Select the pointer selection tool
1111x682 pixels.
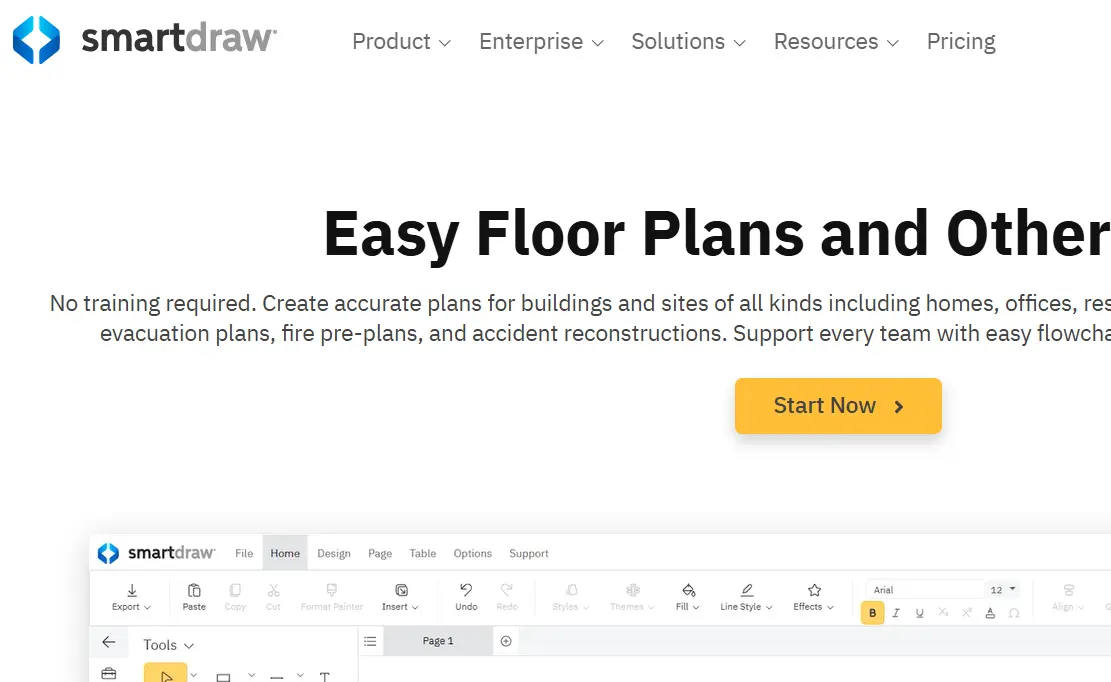point(167,675)
